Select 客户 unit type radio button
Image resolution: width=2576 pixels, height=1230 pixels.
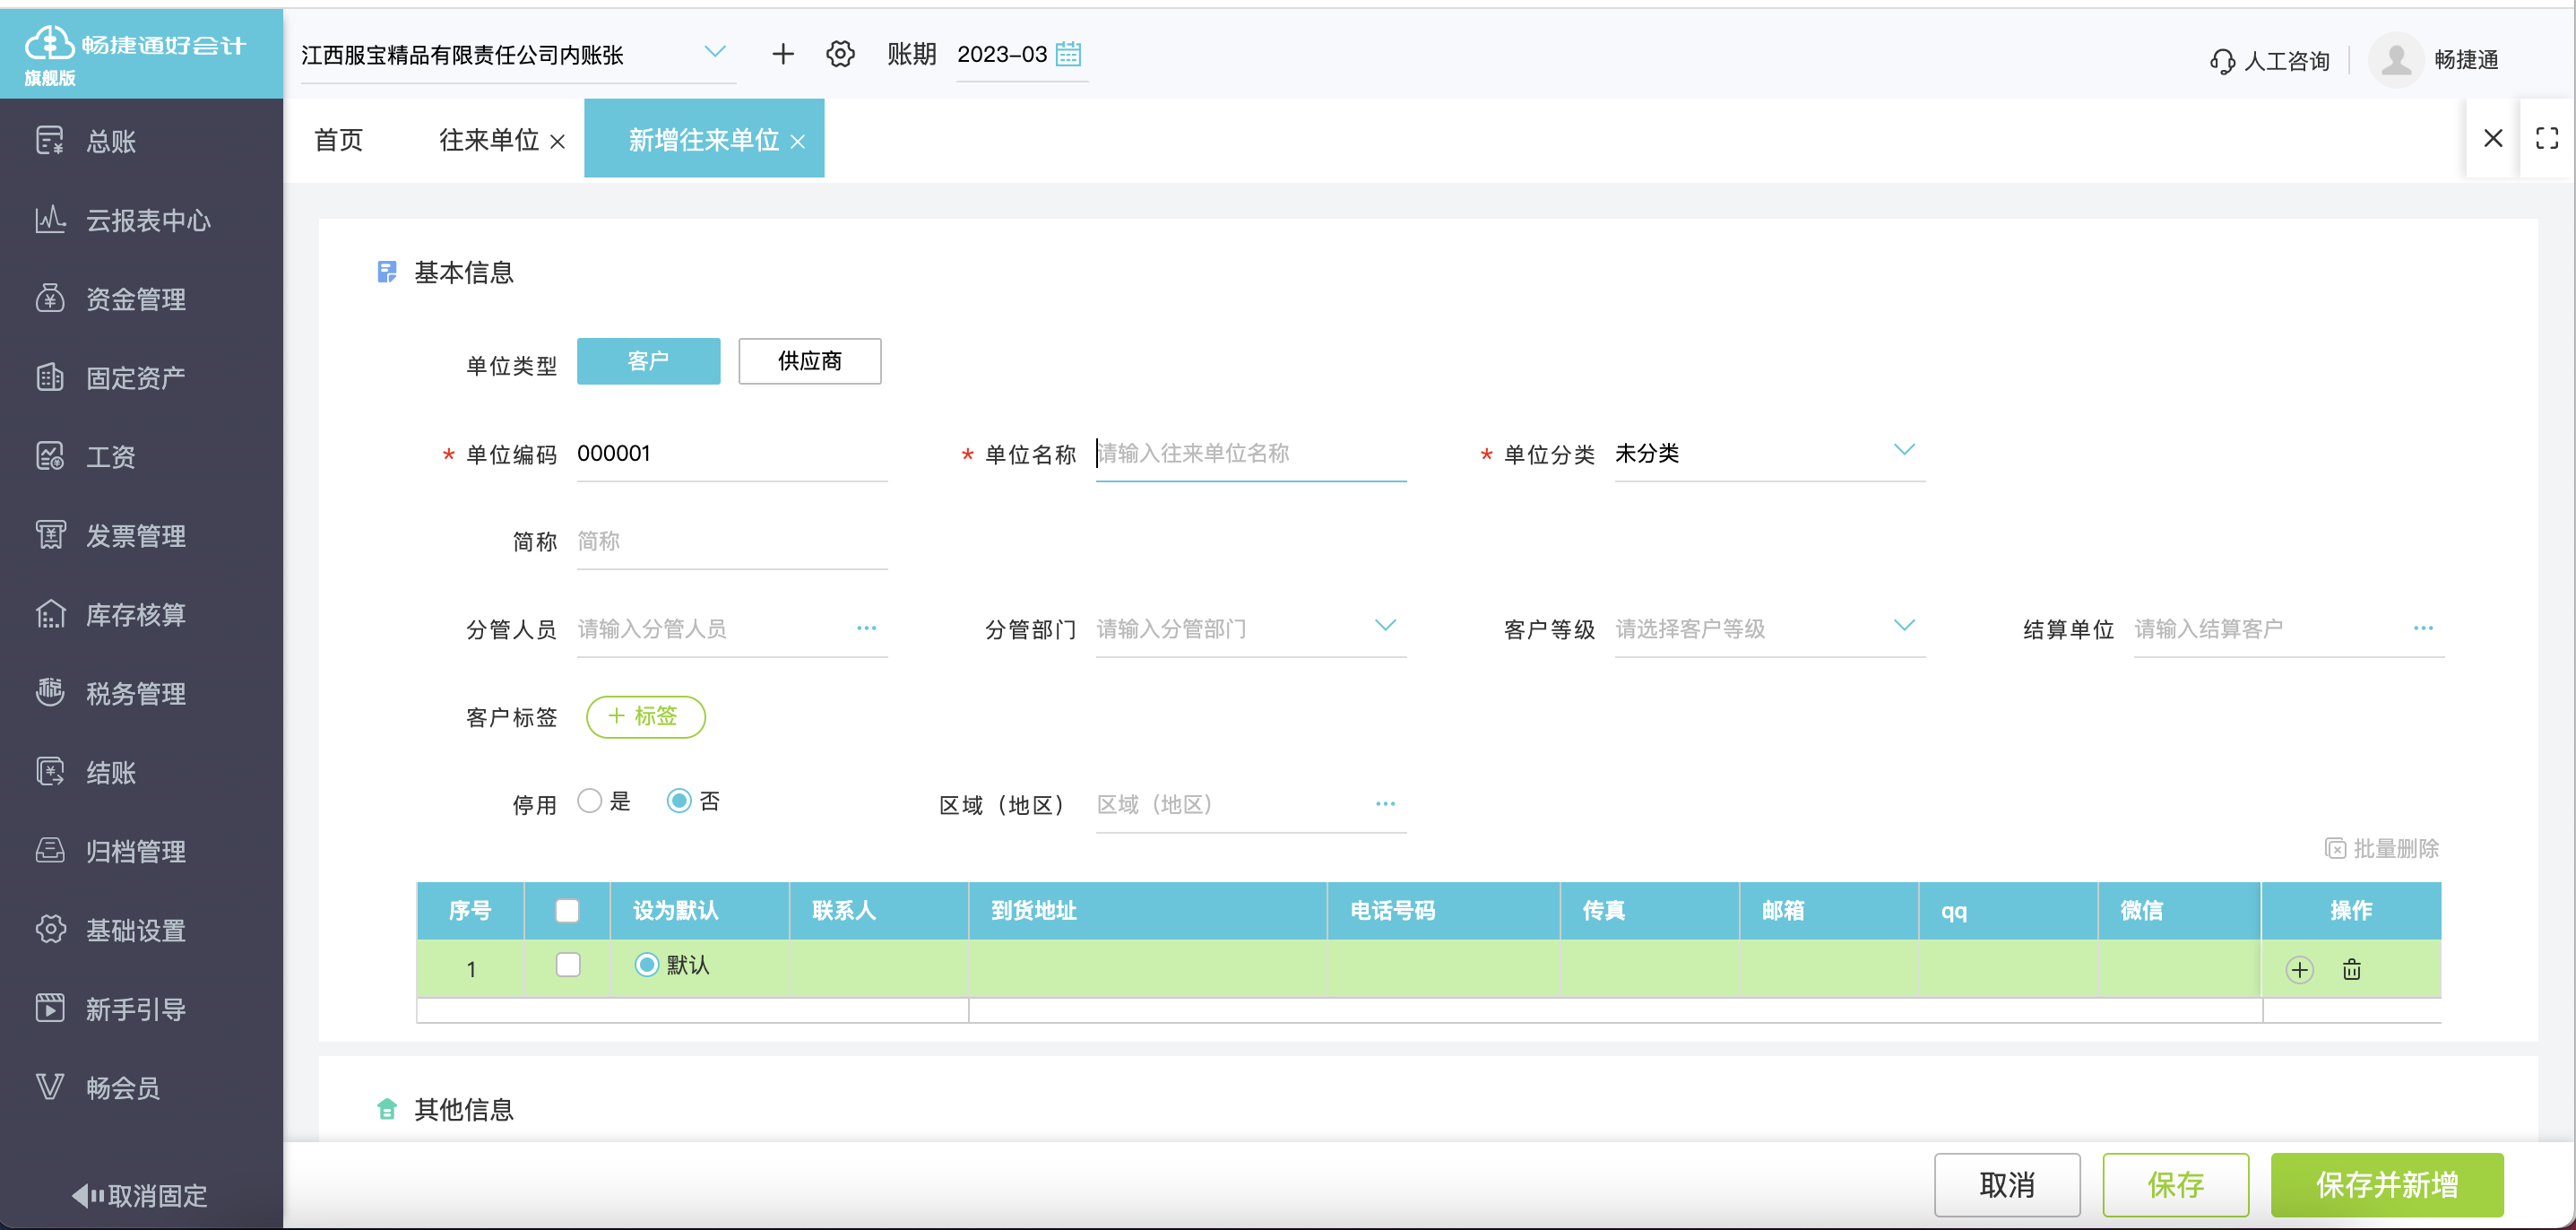click(x=647, y=359)
